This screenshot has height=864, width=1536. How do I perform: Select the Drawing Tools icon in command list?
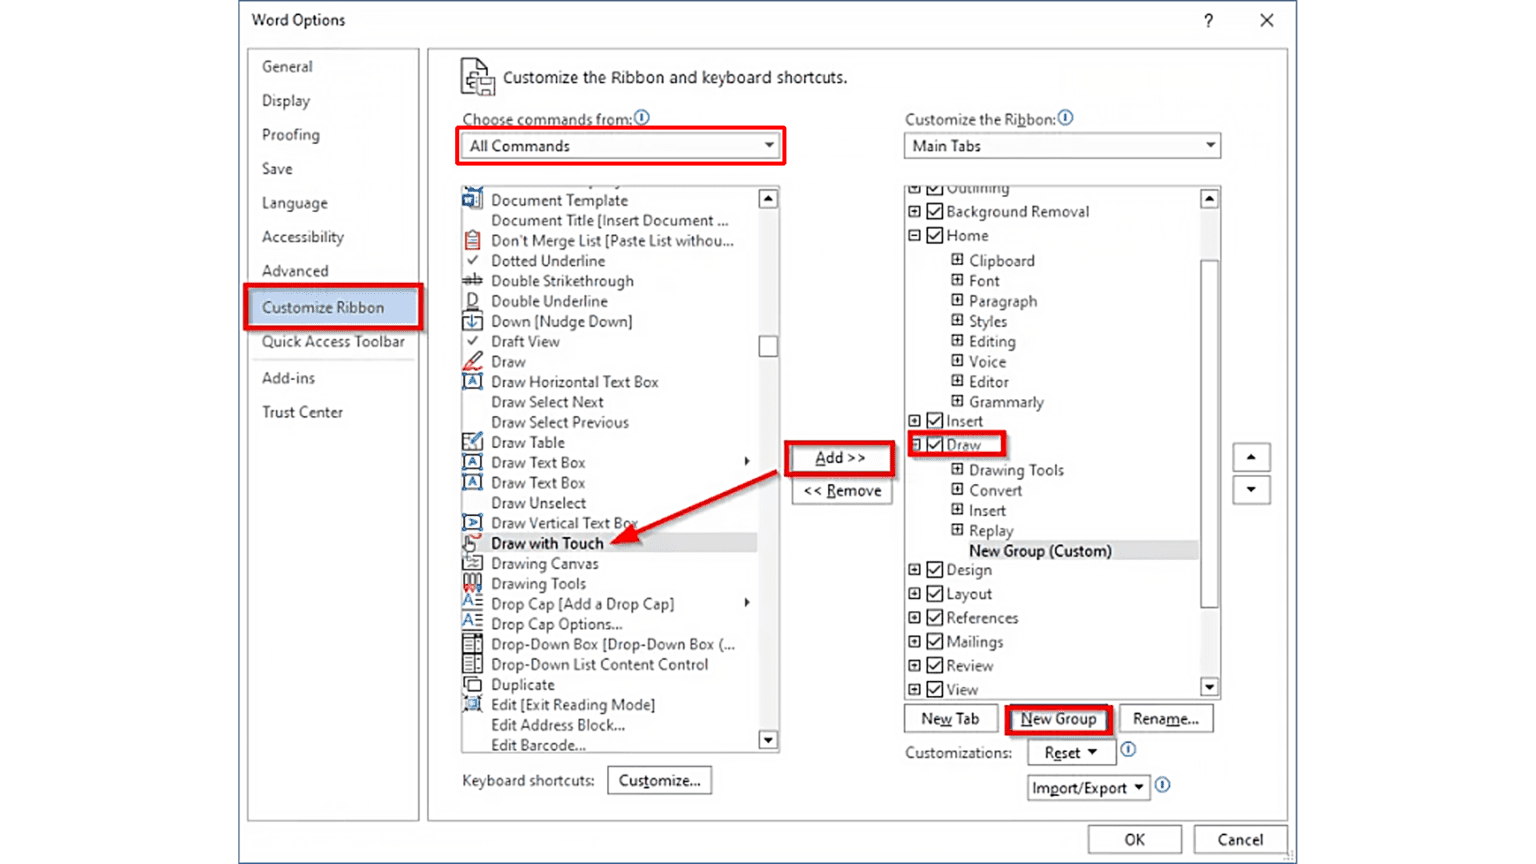tap(472, 583)
